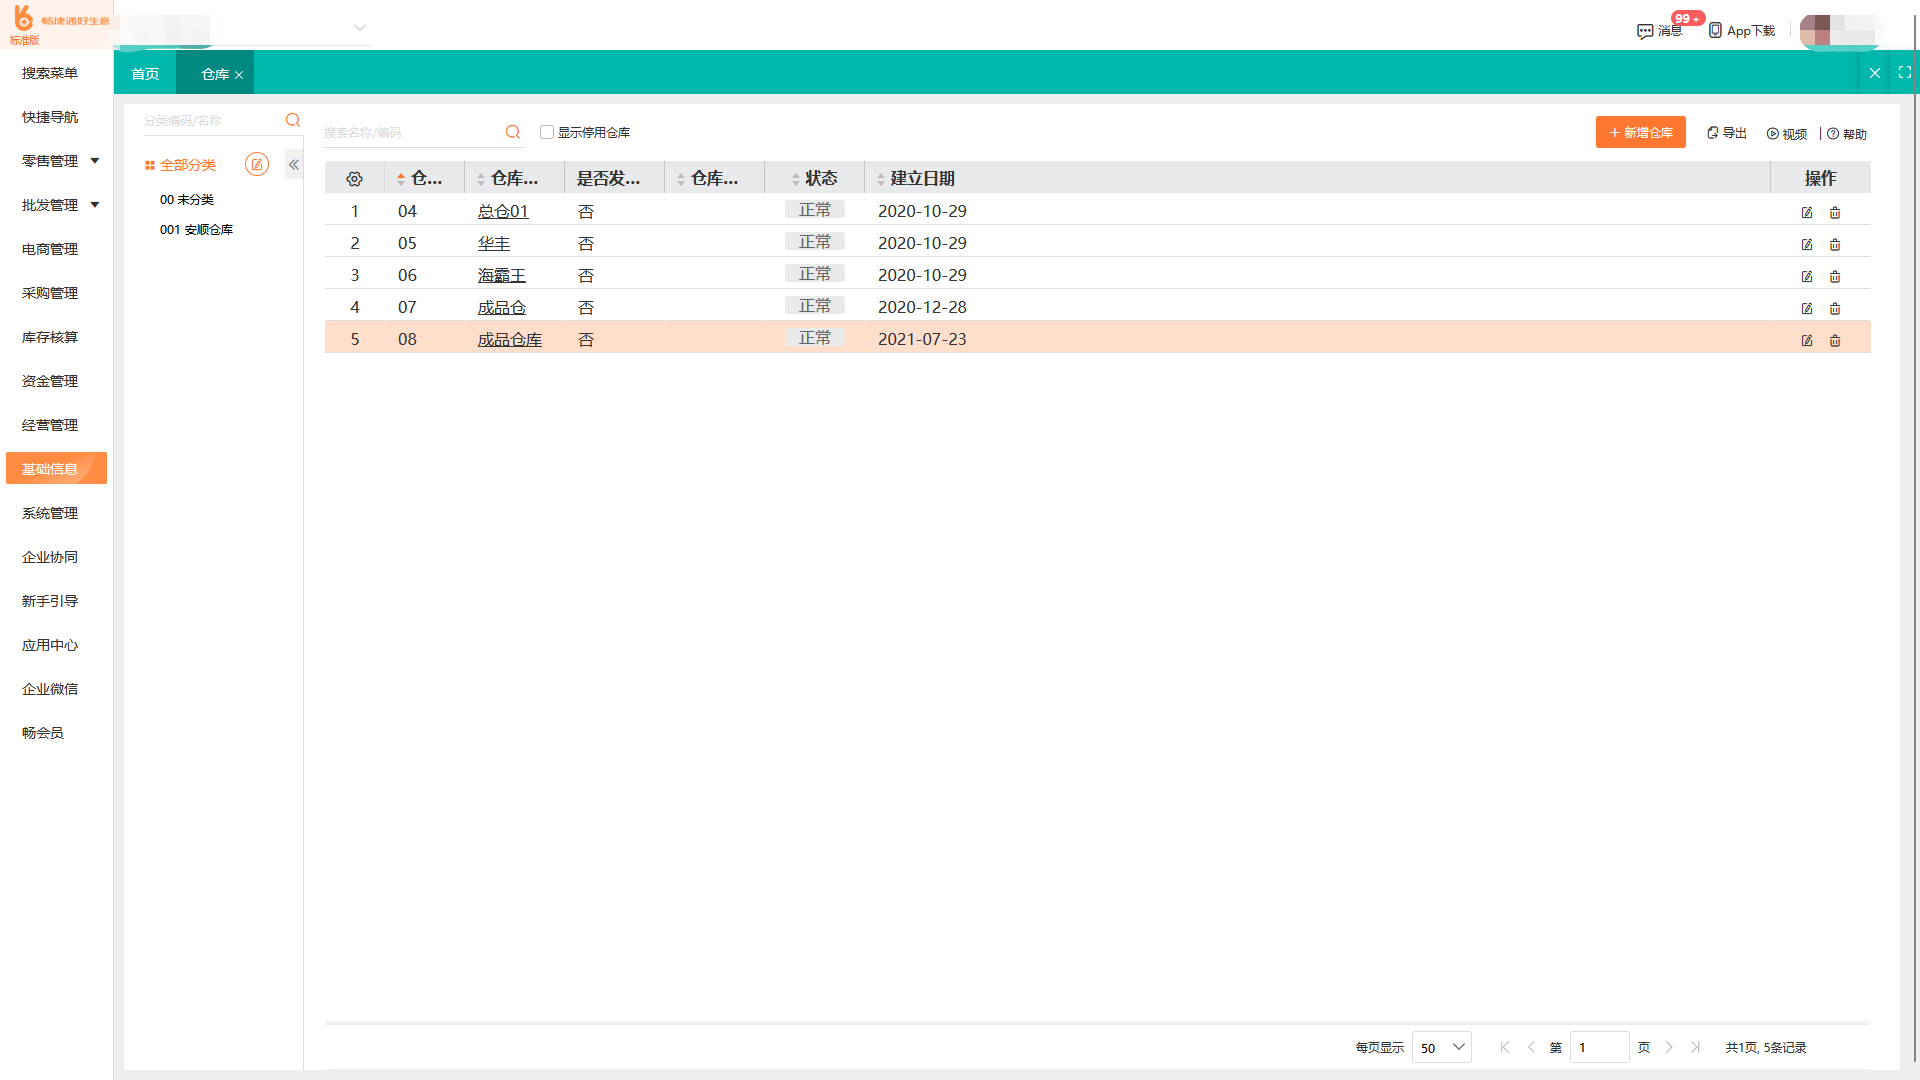Click the collapse sidebar arrow icon
This screenshot has height=1080, width=1920.
(294, 165)
